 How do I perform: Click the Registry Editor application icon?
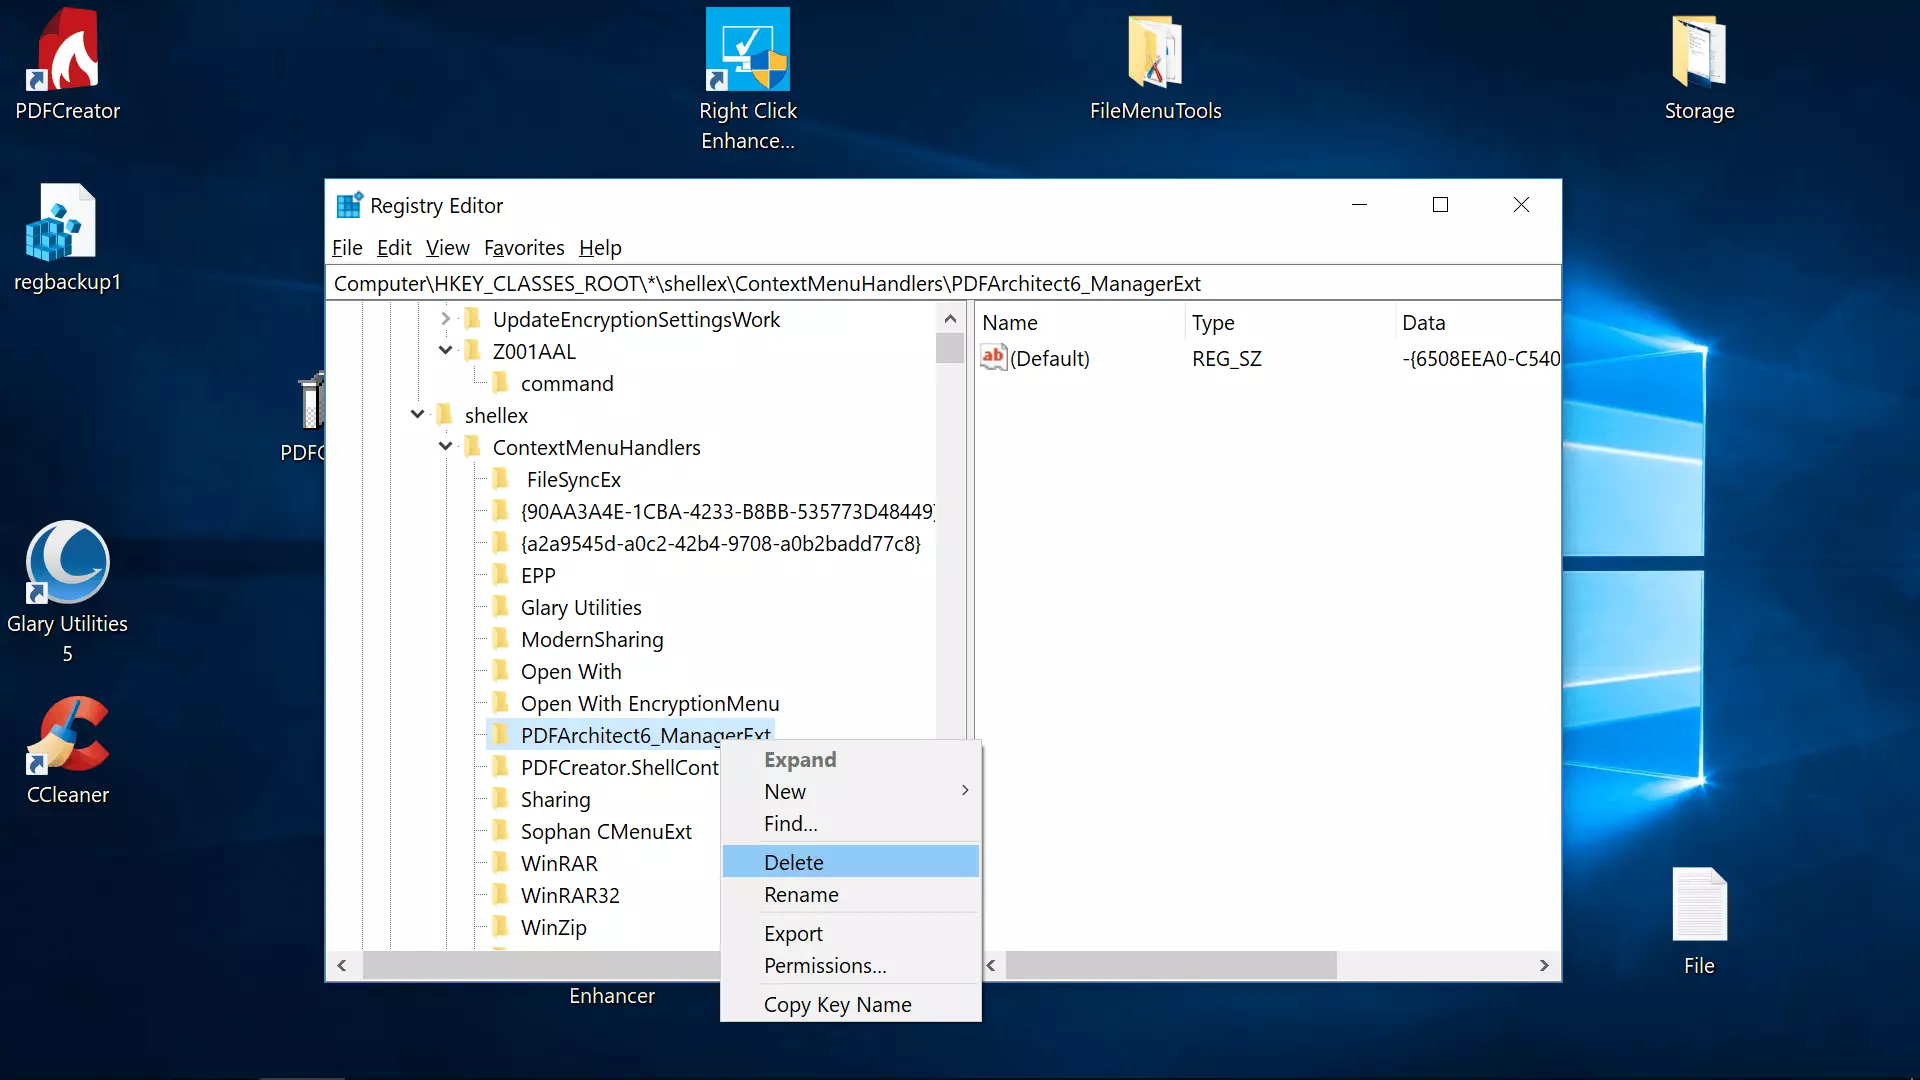pos(347,206)
